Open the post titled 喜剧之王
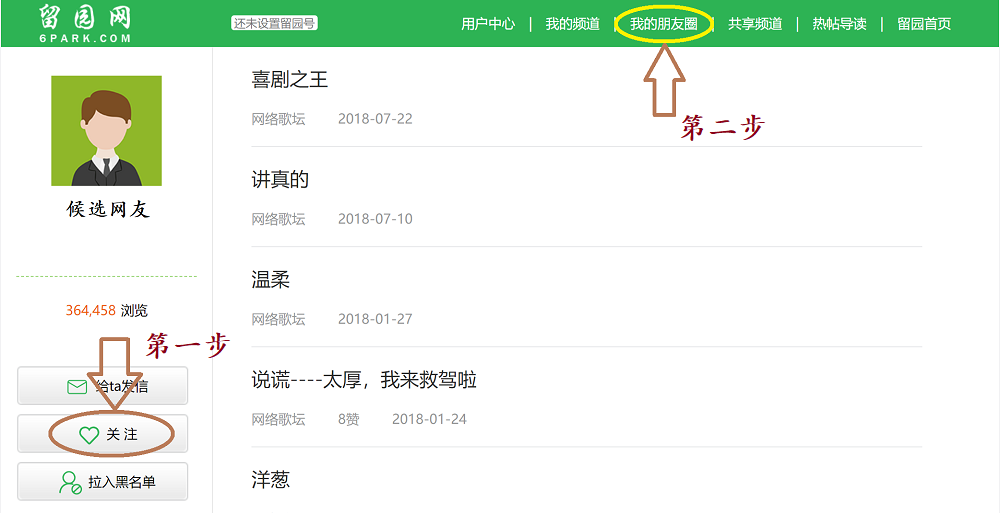 [x=290, y=80]
